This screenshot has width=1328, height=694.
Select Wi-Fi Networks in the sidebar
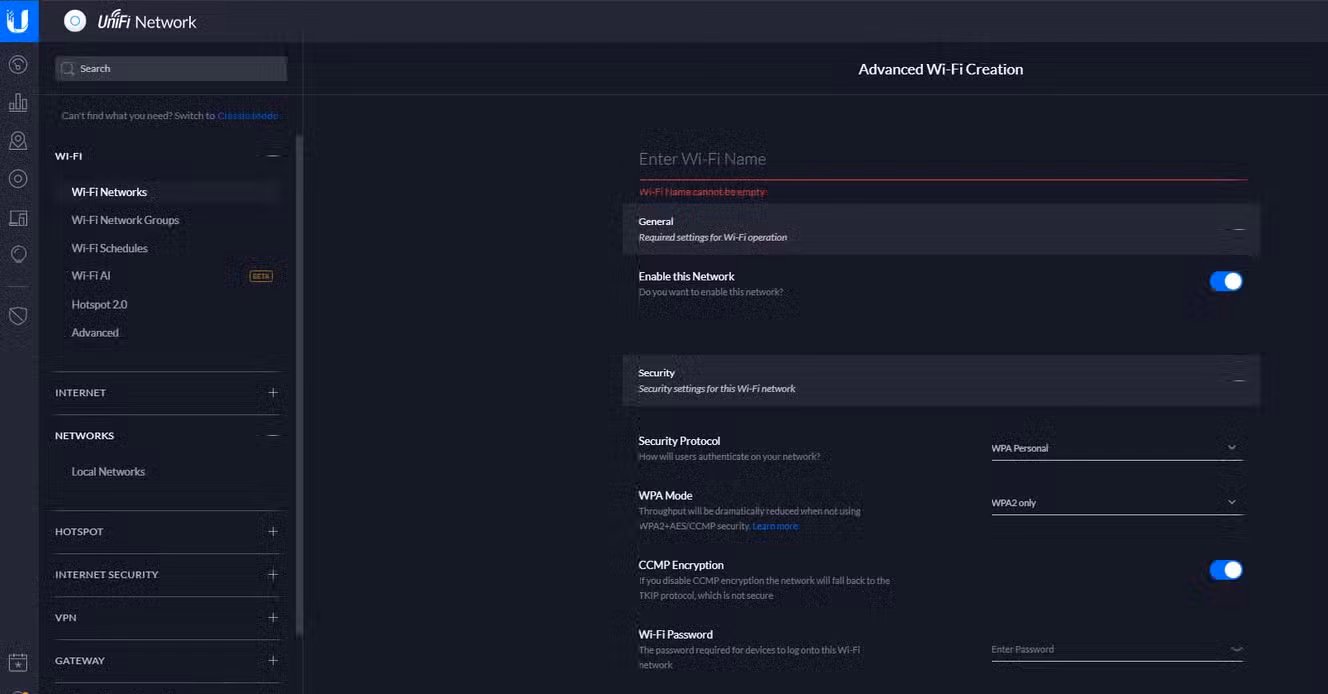(109, 192)
